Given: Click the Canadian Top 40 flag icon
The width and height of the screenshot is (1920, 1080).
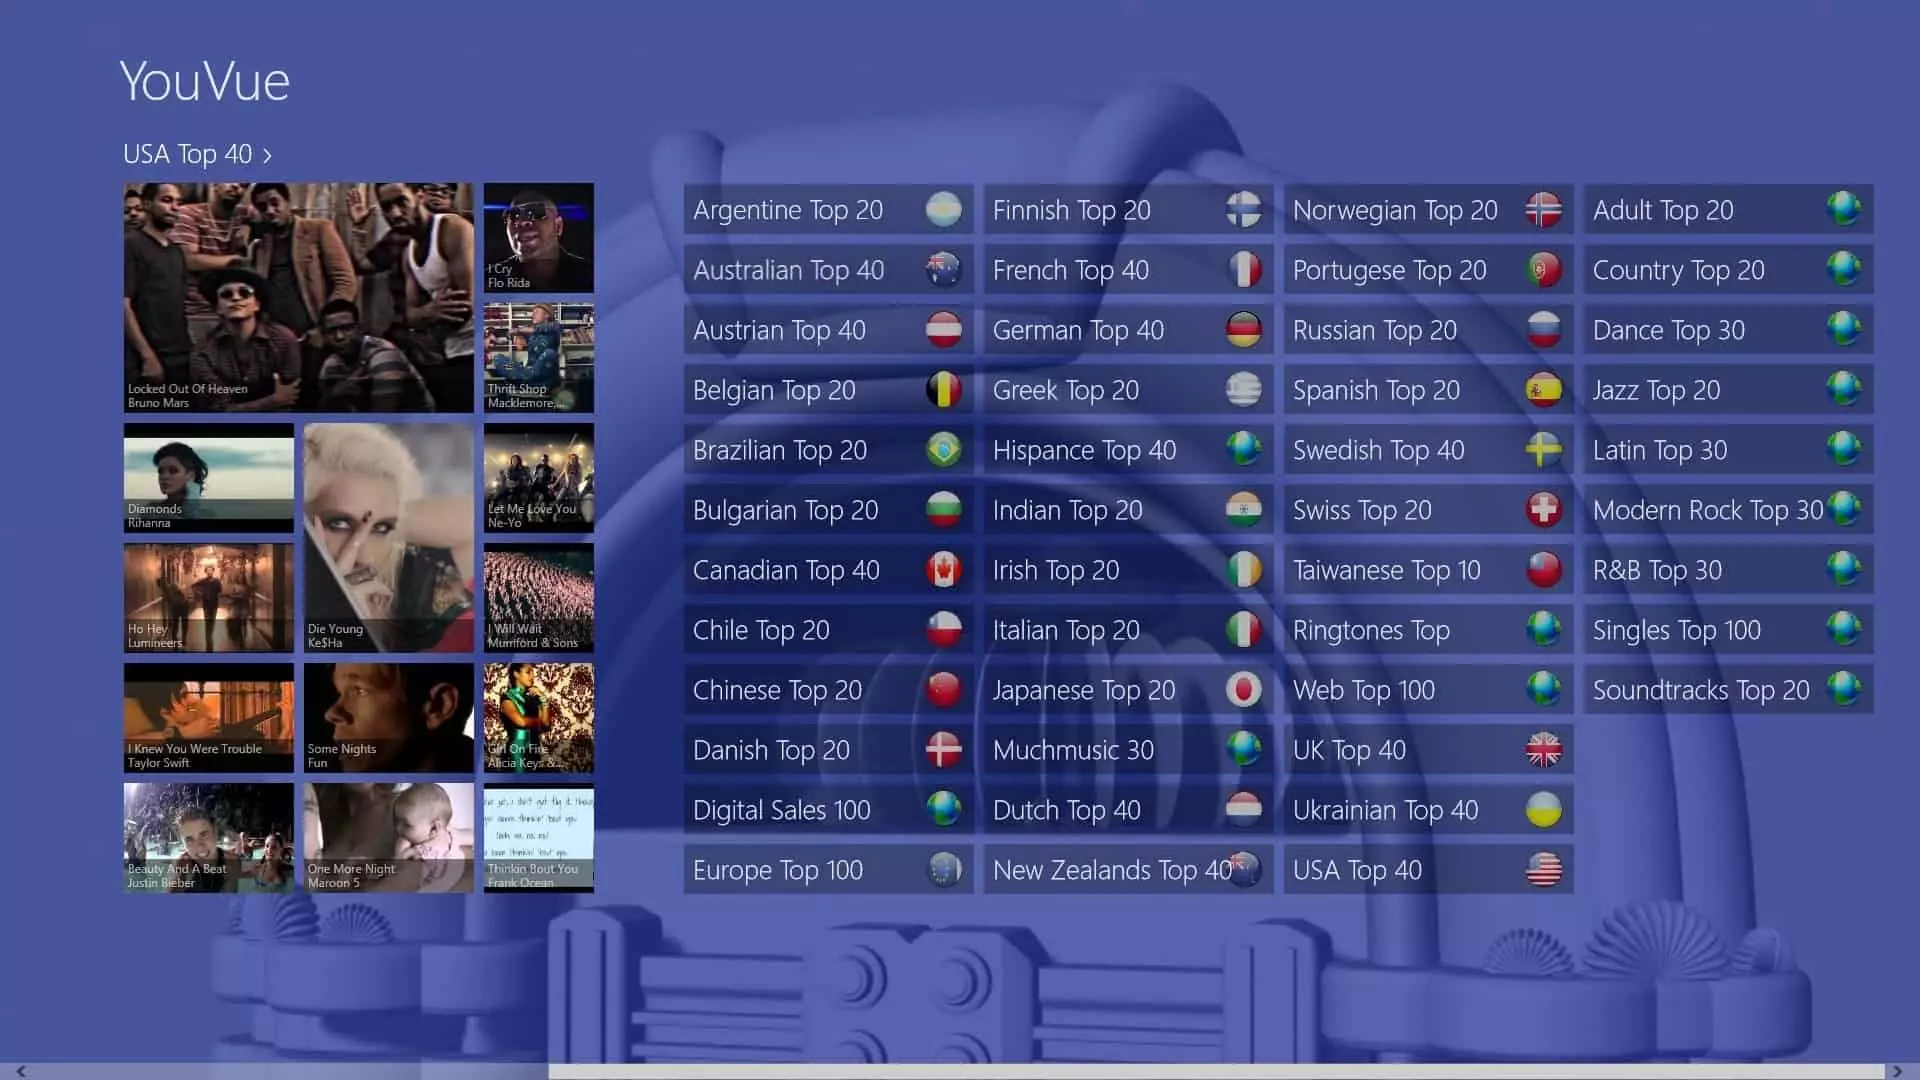Looking at the screenshot, I should pos(942,570).
